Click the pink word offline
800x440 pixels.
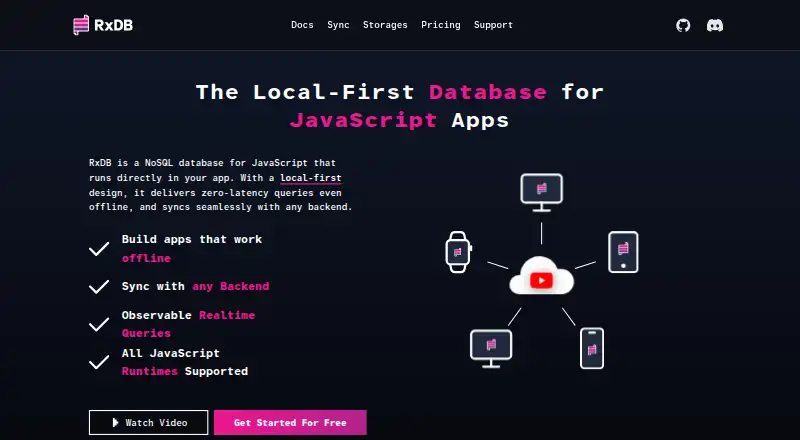click(x=146, y=258)
